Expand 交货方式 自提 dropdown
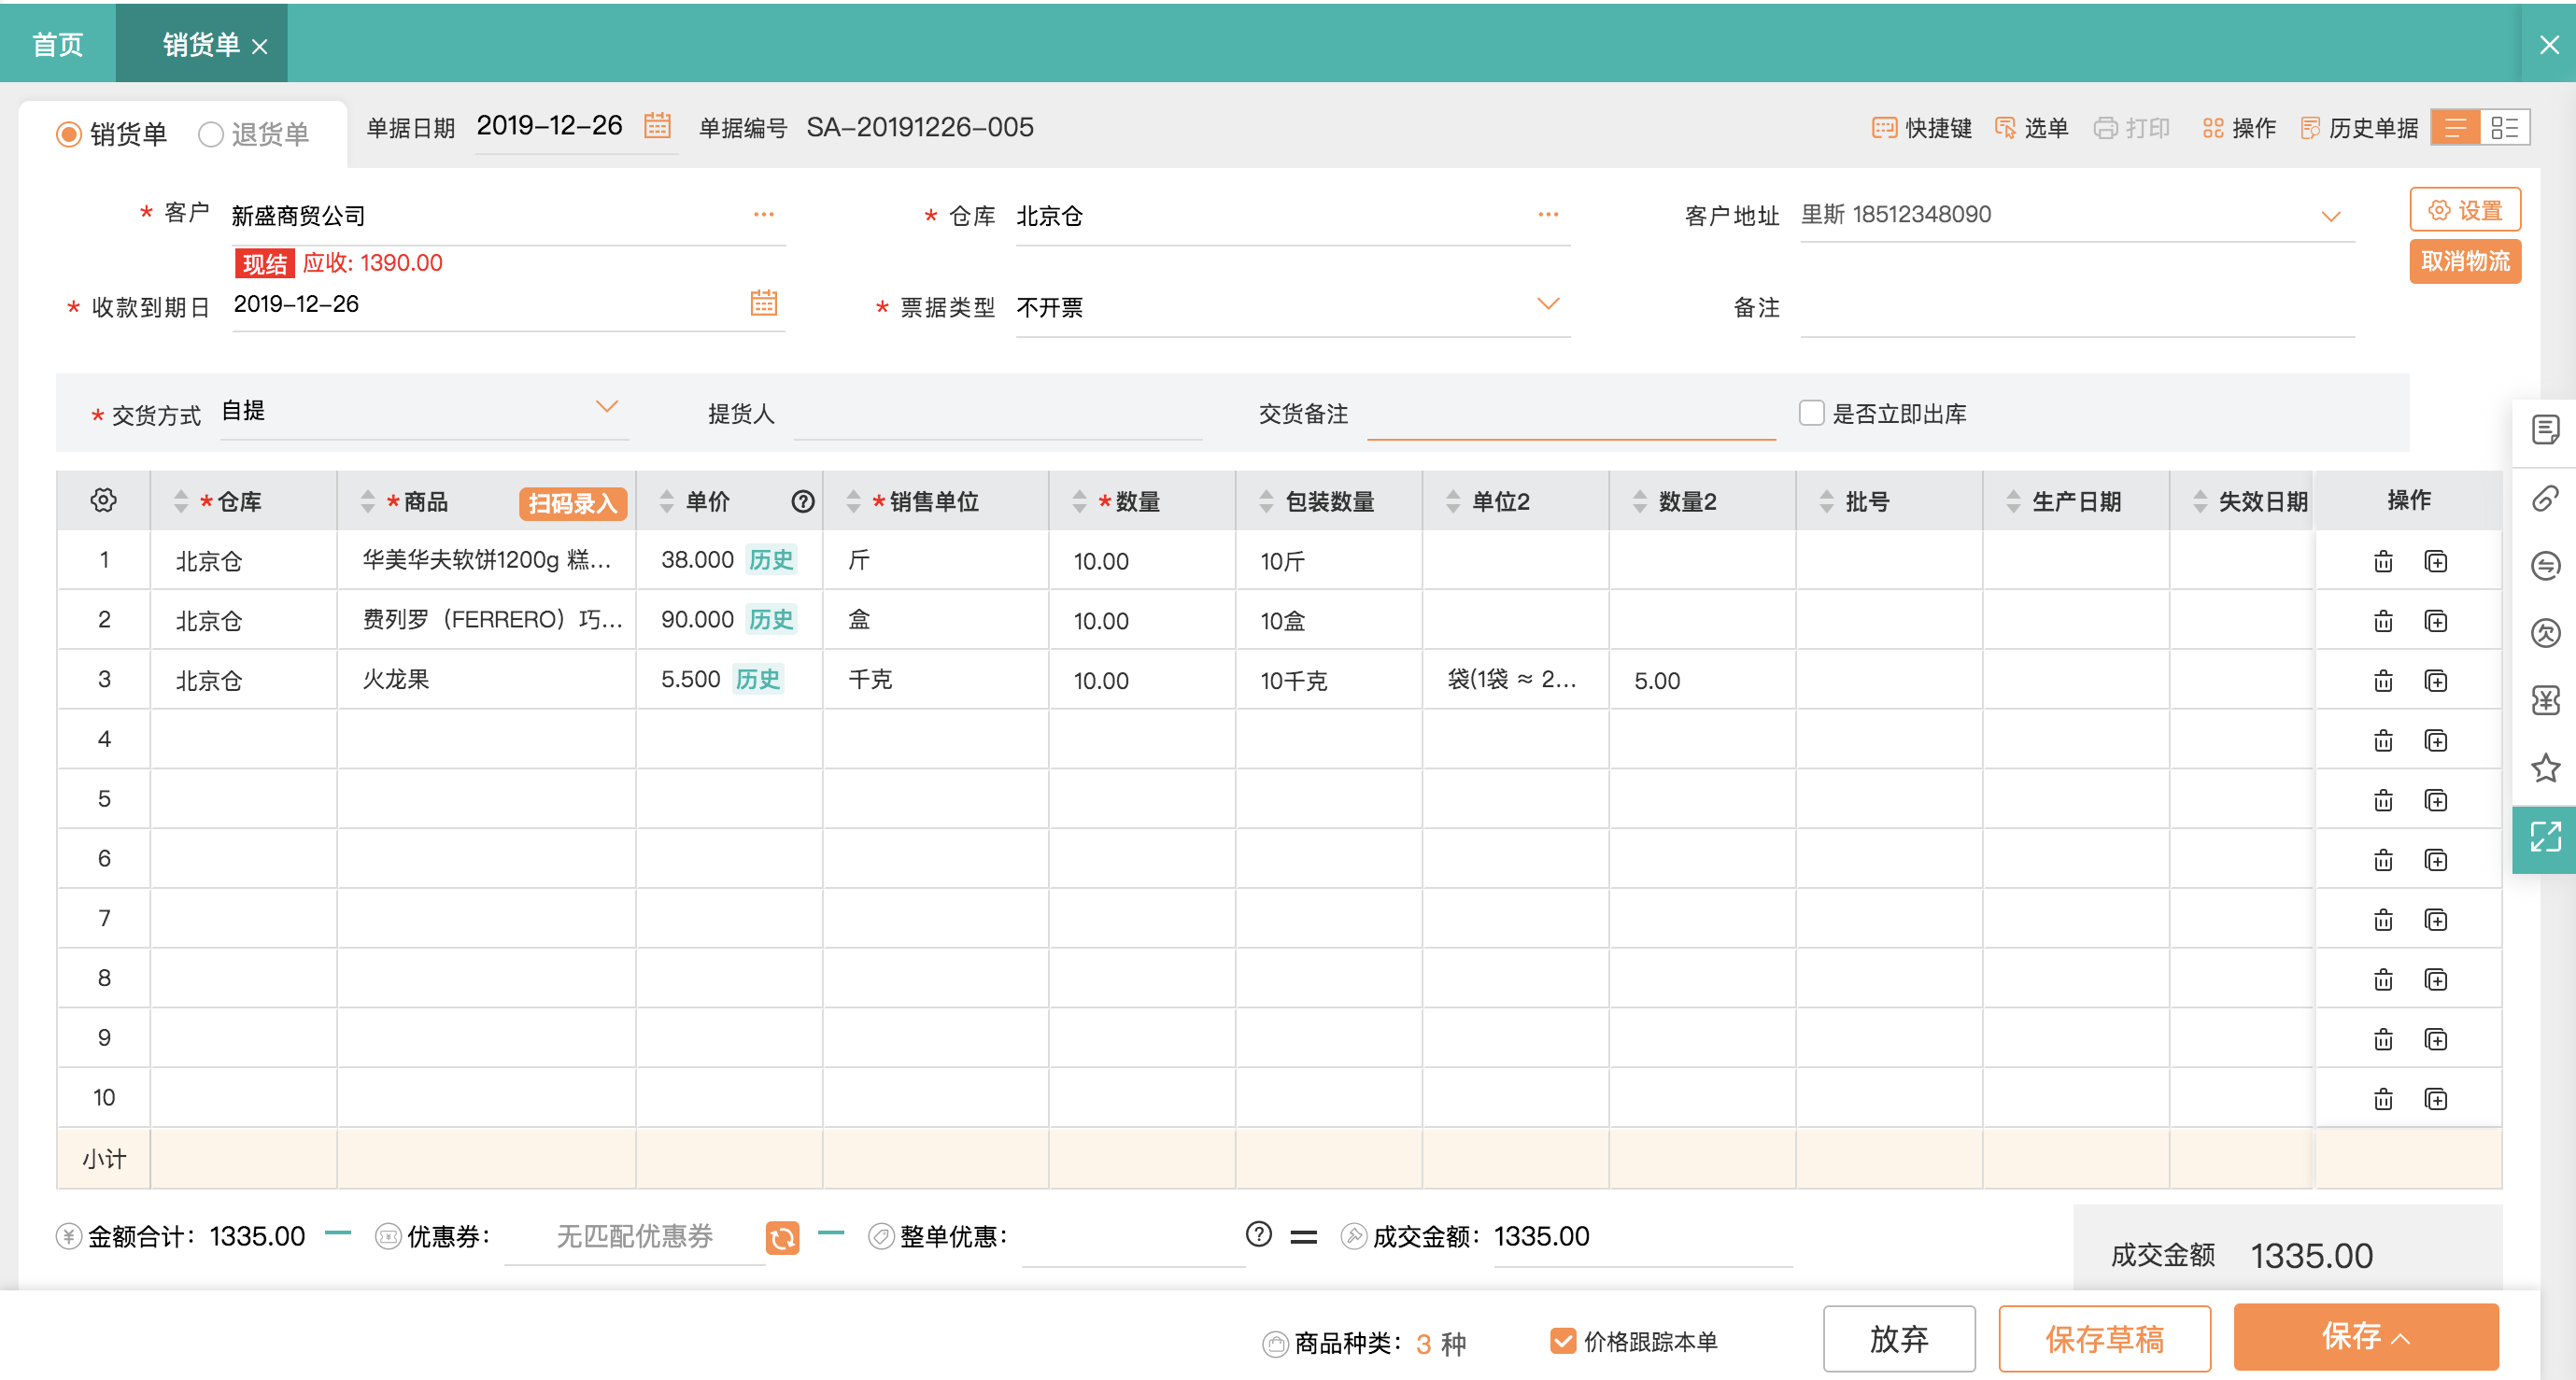Screen dimensions: 2576x1380 click(608, 414)
